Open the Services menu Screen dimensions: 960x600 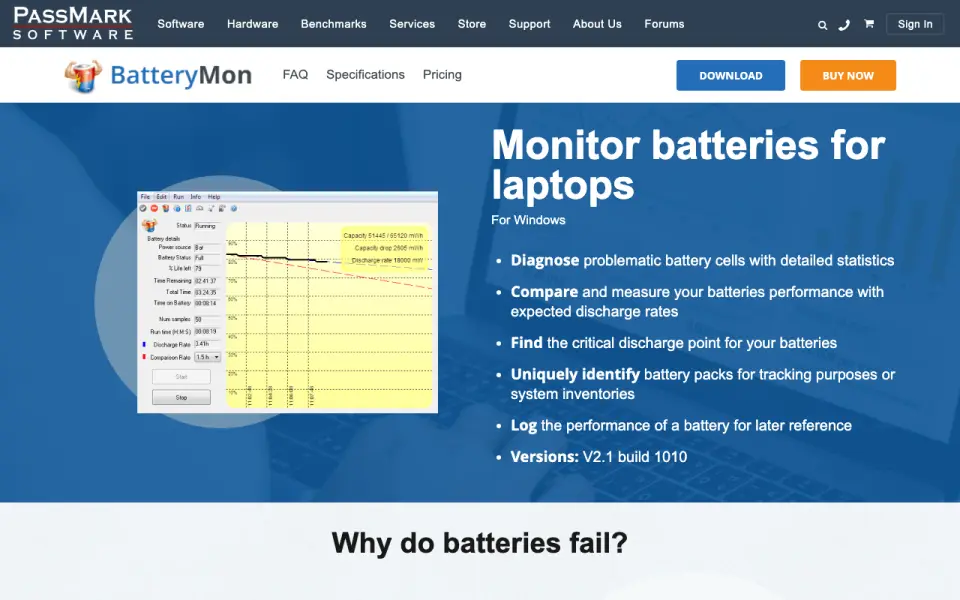coord(412,24)
